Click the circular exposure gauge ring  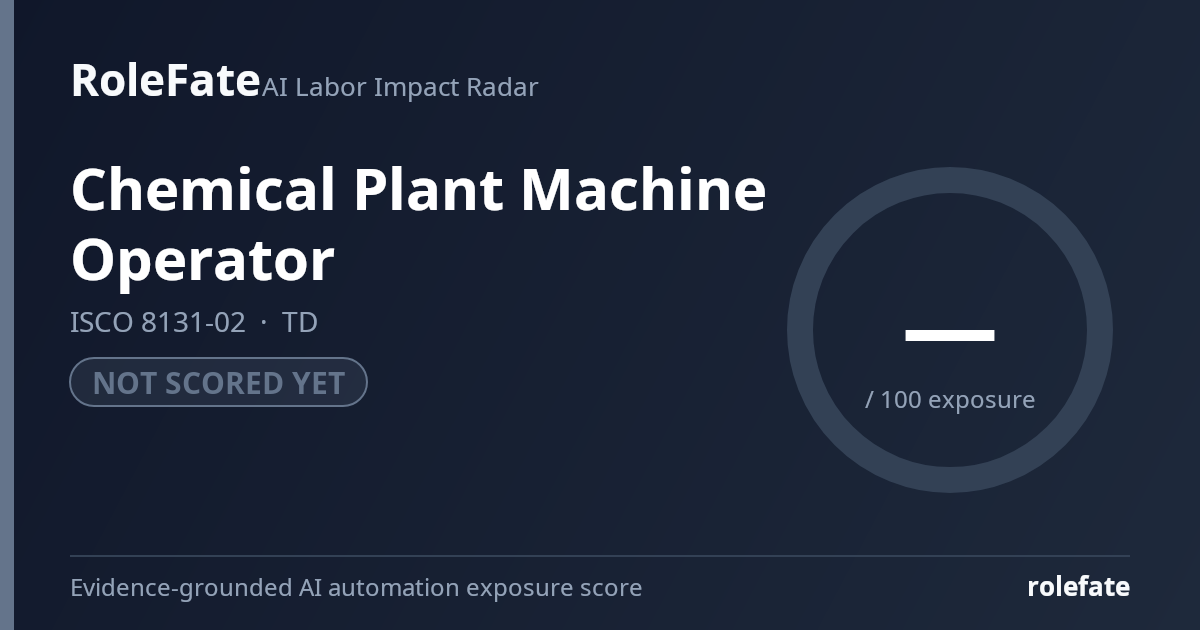(950, 180)
